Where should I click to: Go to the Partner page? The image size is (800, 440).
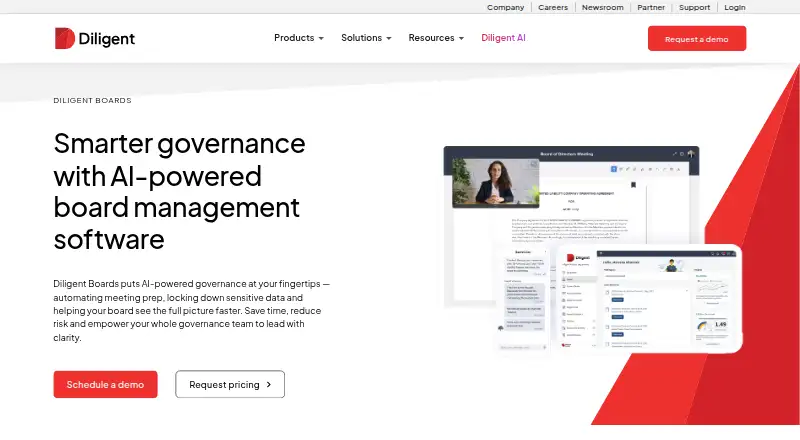coord(651,7)
